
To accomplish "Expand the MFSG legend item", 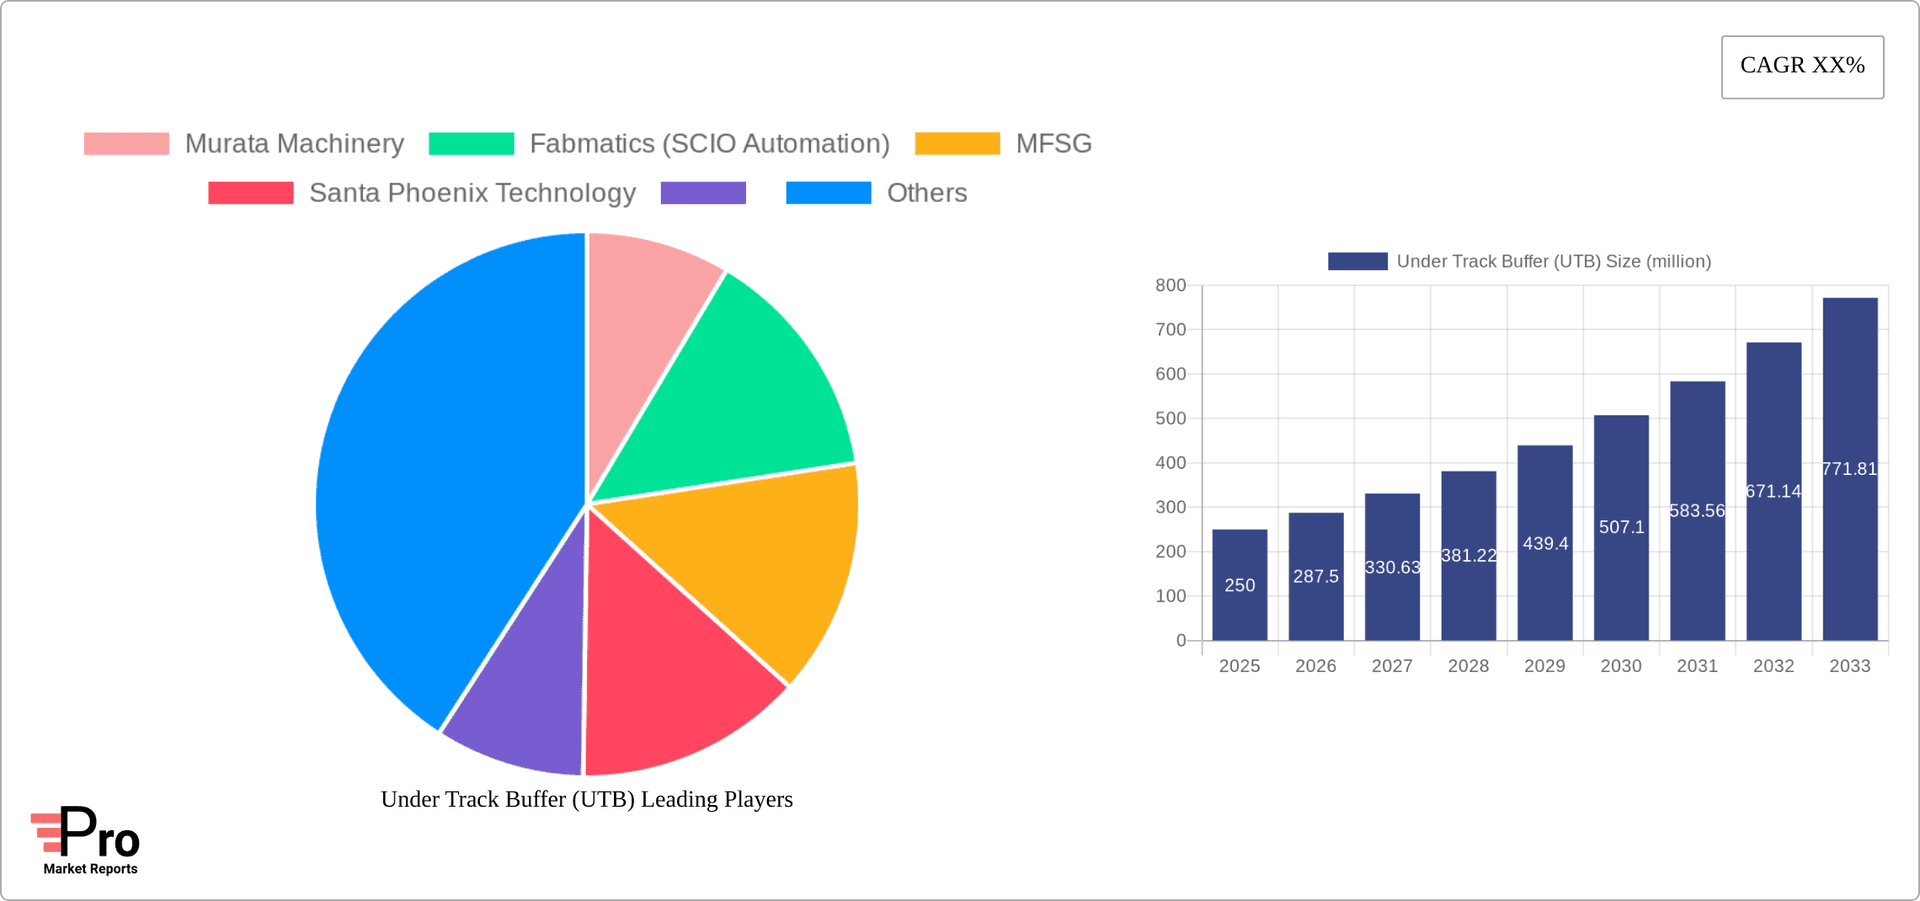I will click(1053, 143).
